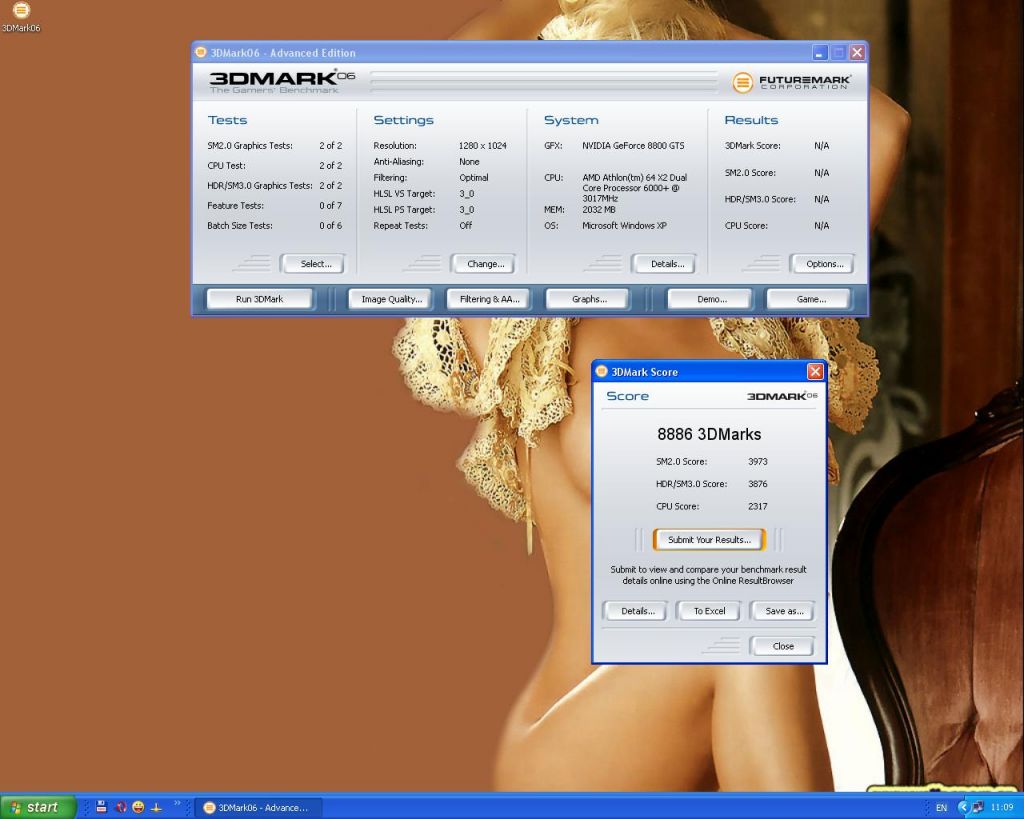
Task: Click the 3DMark Score dialog title icon
Action: tap(601, 372)
